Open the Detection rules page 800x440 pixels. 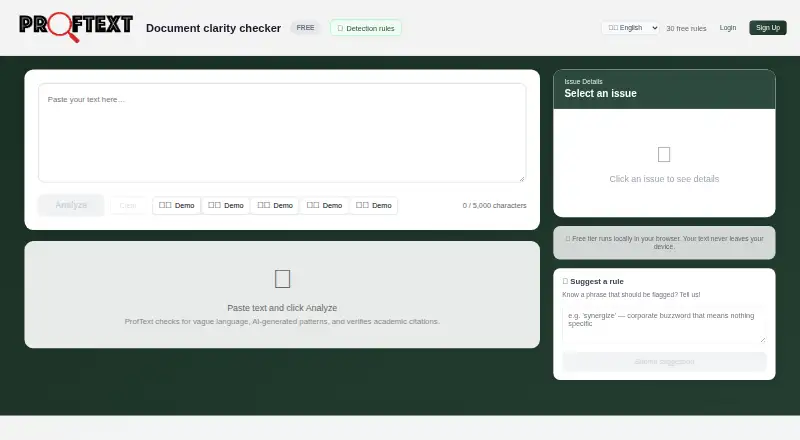pos(366,28)
